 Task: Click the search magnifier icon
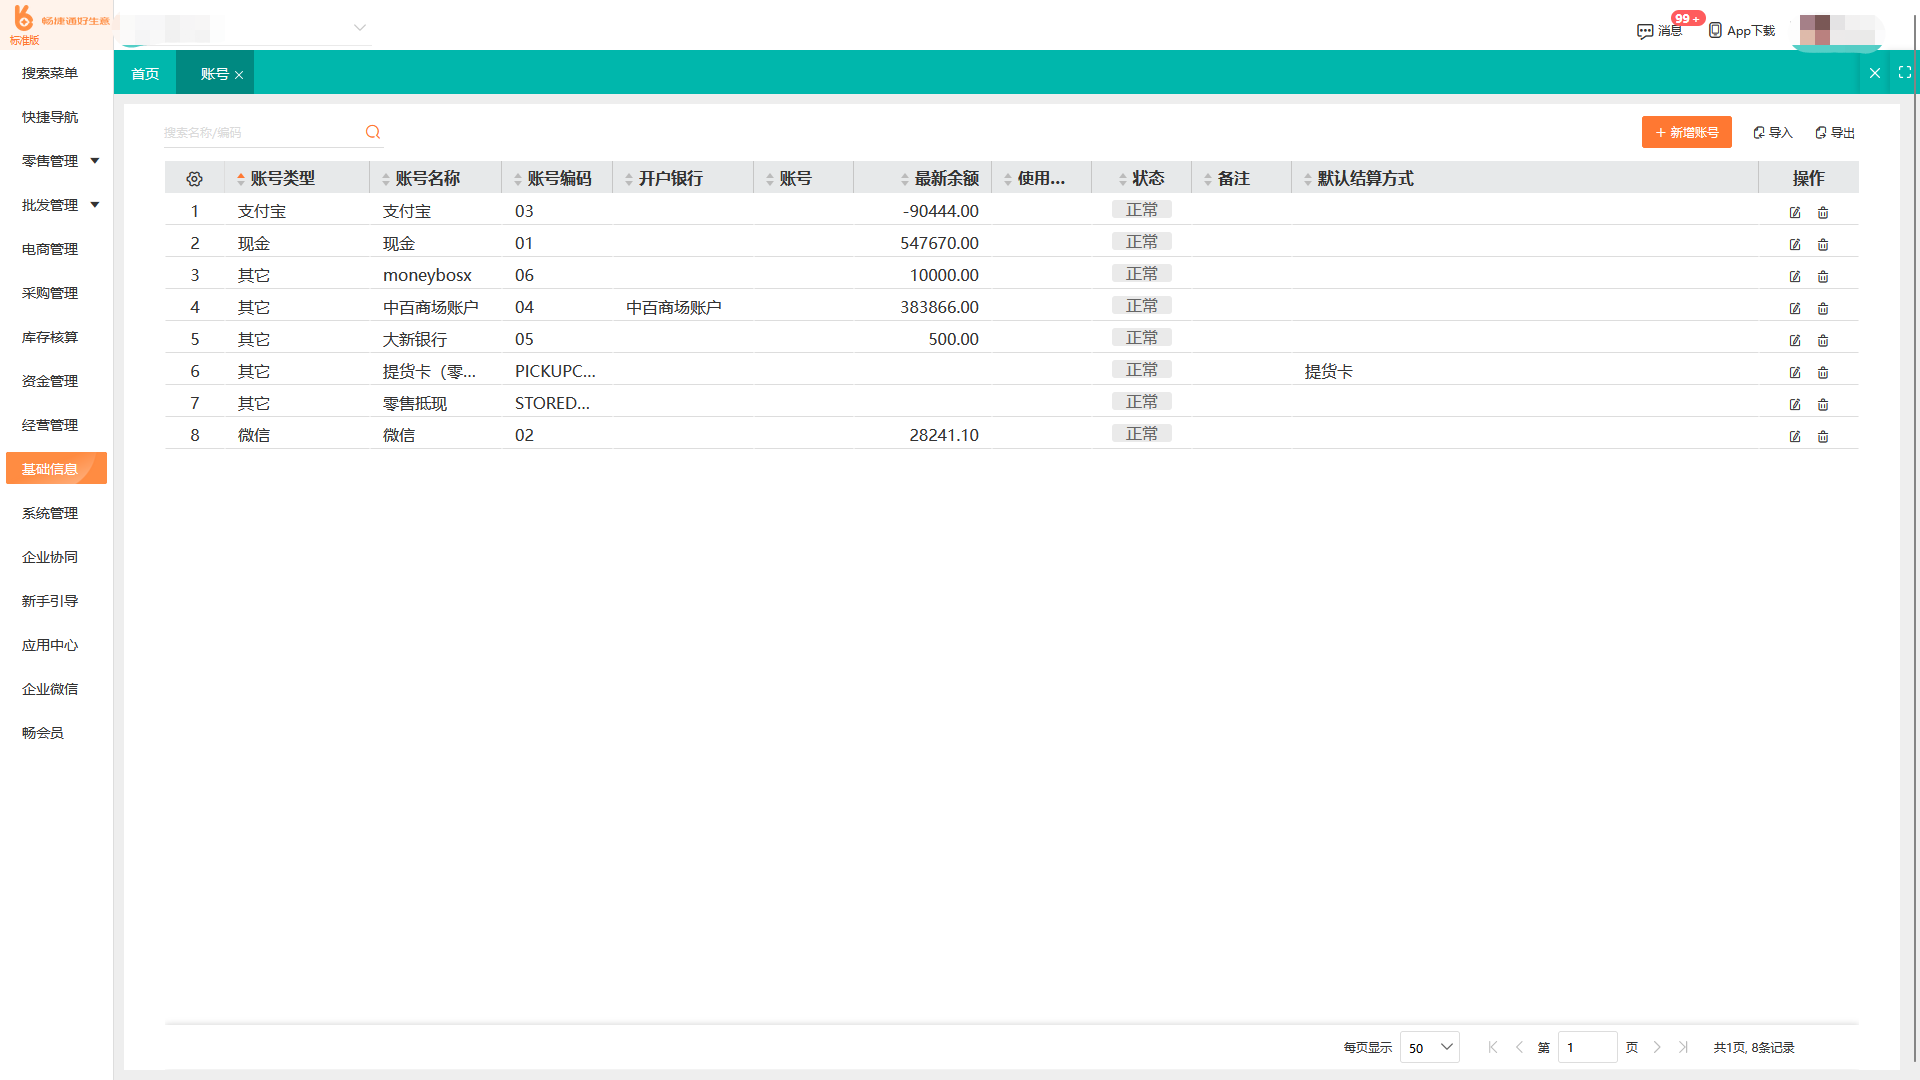[x=373, y=131]
